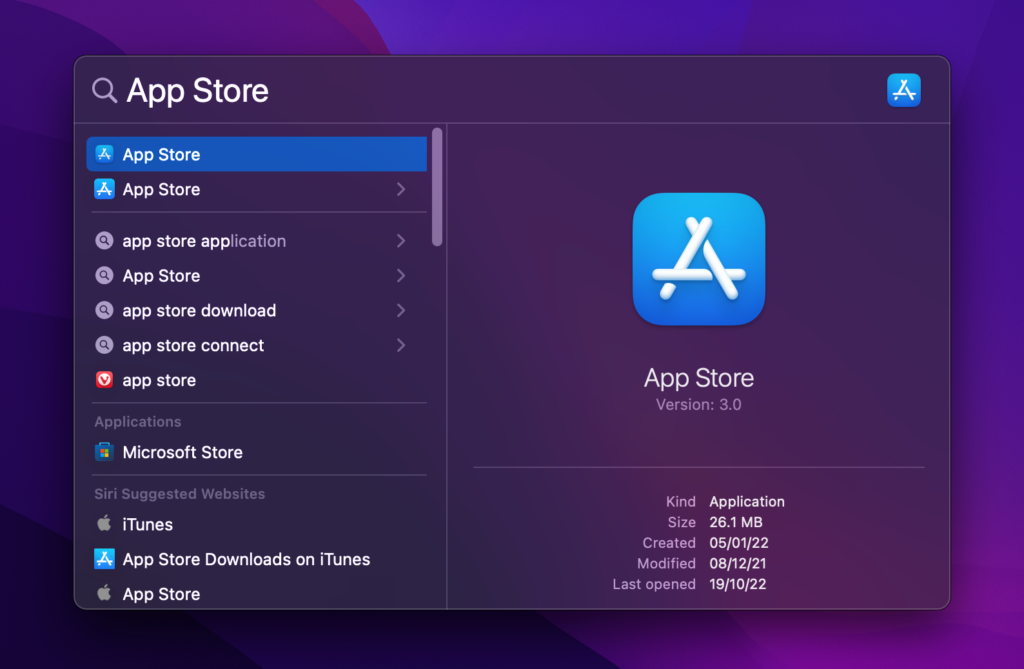Click the App Store icon in the highlighted top result
Screen dimensions: 1024x669
104,154
